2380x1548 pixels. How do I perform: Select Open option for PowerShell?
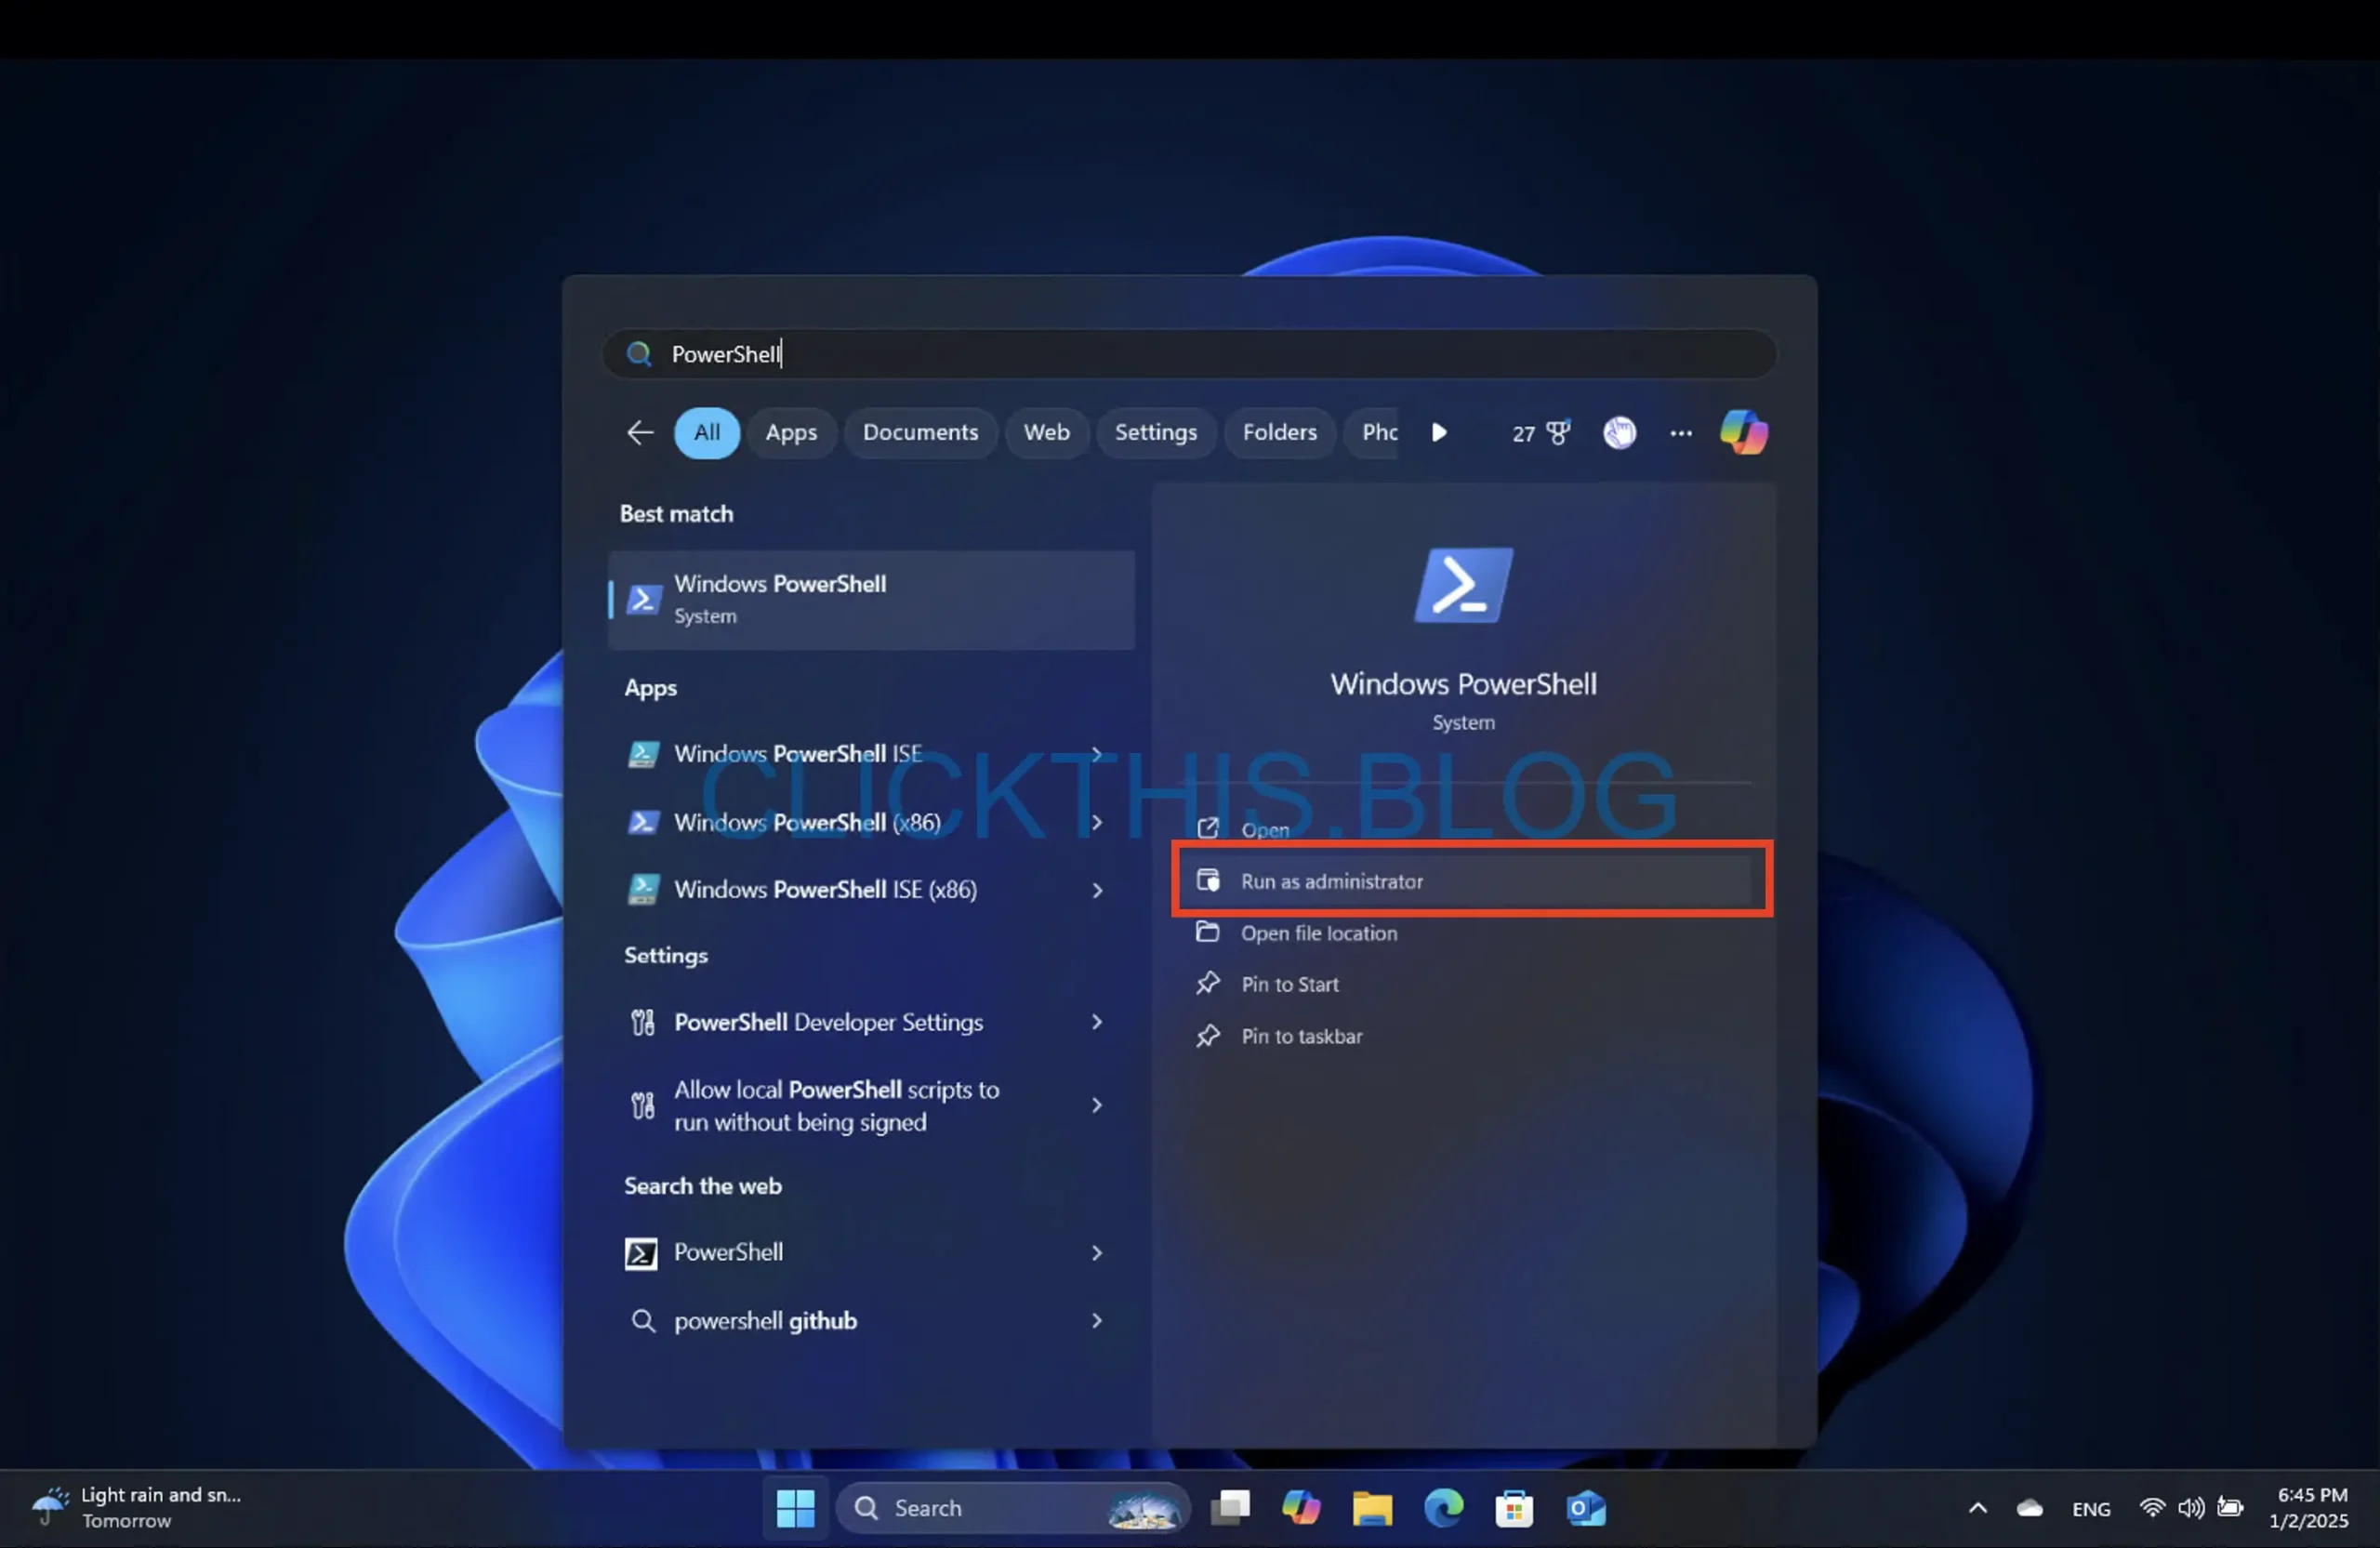[1264, 827]
